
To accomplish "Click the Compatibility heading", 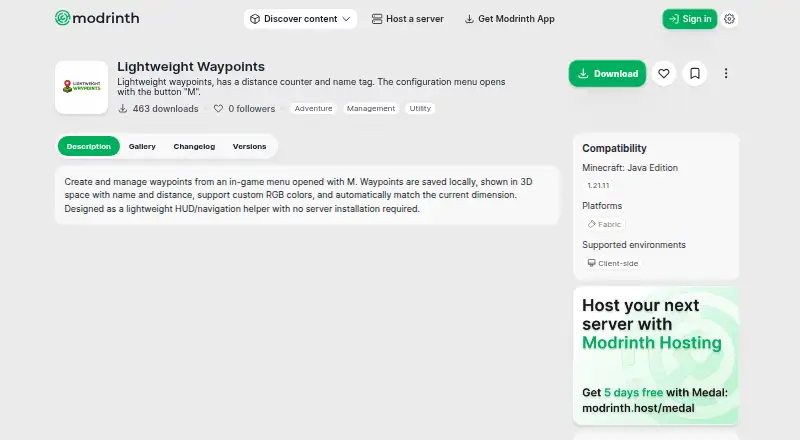I will click(614, 149).
